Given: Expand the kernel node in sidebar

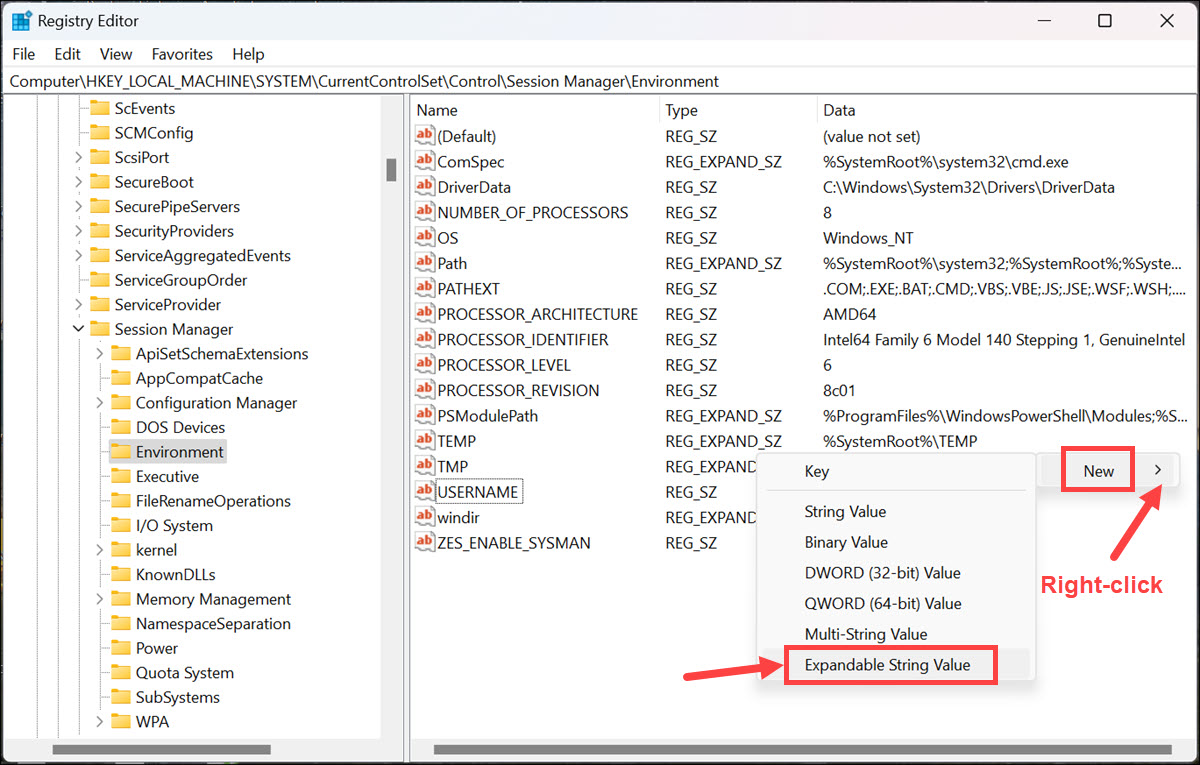Looking at the screenshot, I should click(97, 549).
